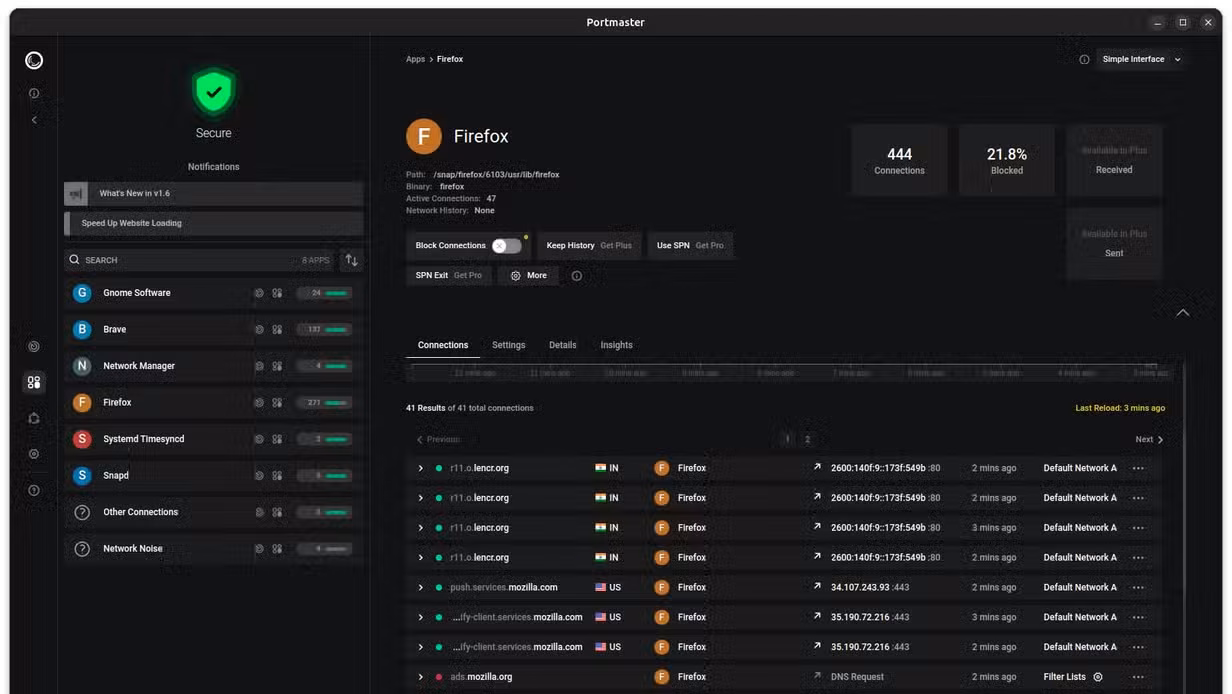Click the Keep History Get Plus button
This screenshot has width=1232, height=694.
(x=589, y=246)
